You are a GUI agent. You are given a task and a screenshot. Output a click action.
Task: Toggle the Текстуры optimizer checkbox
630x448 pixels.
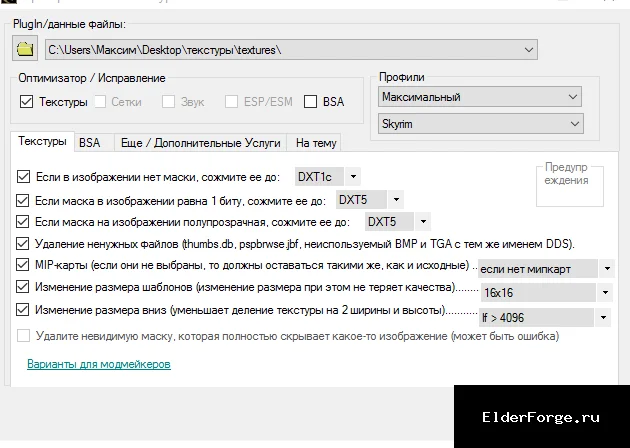27,102
